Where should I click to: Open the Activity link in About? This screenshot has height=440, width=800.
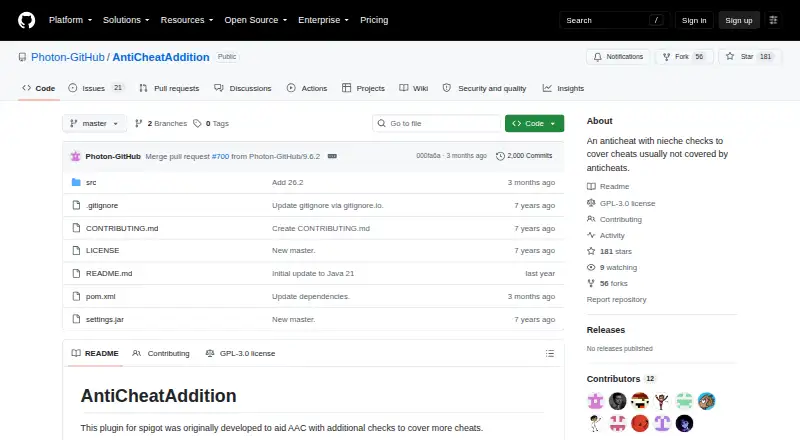(x=606, y=235)
